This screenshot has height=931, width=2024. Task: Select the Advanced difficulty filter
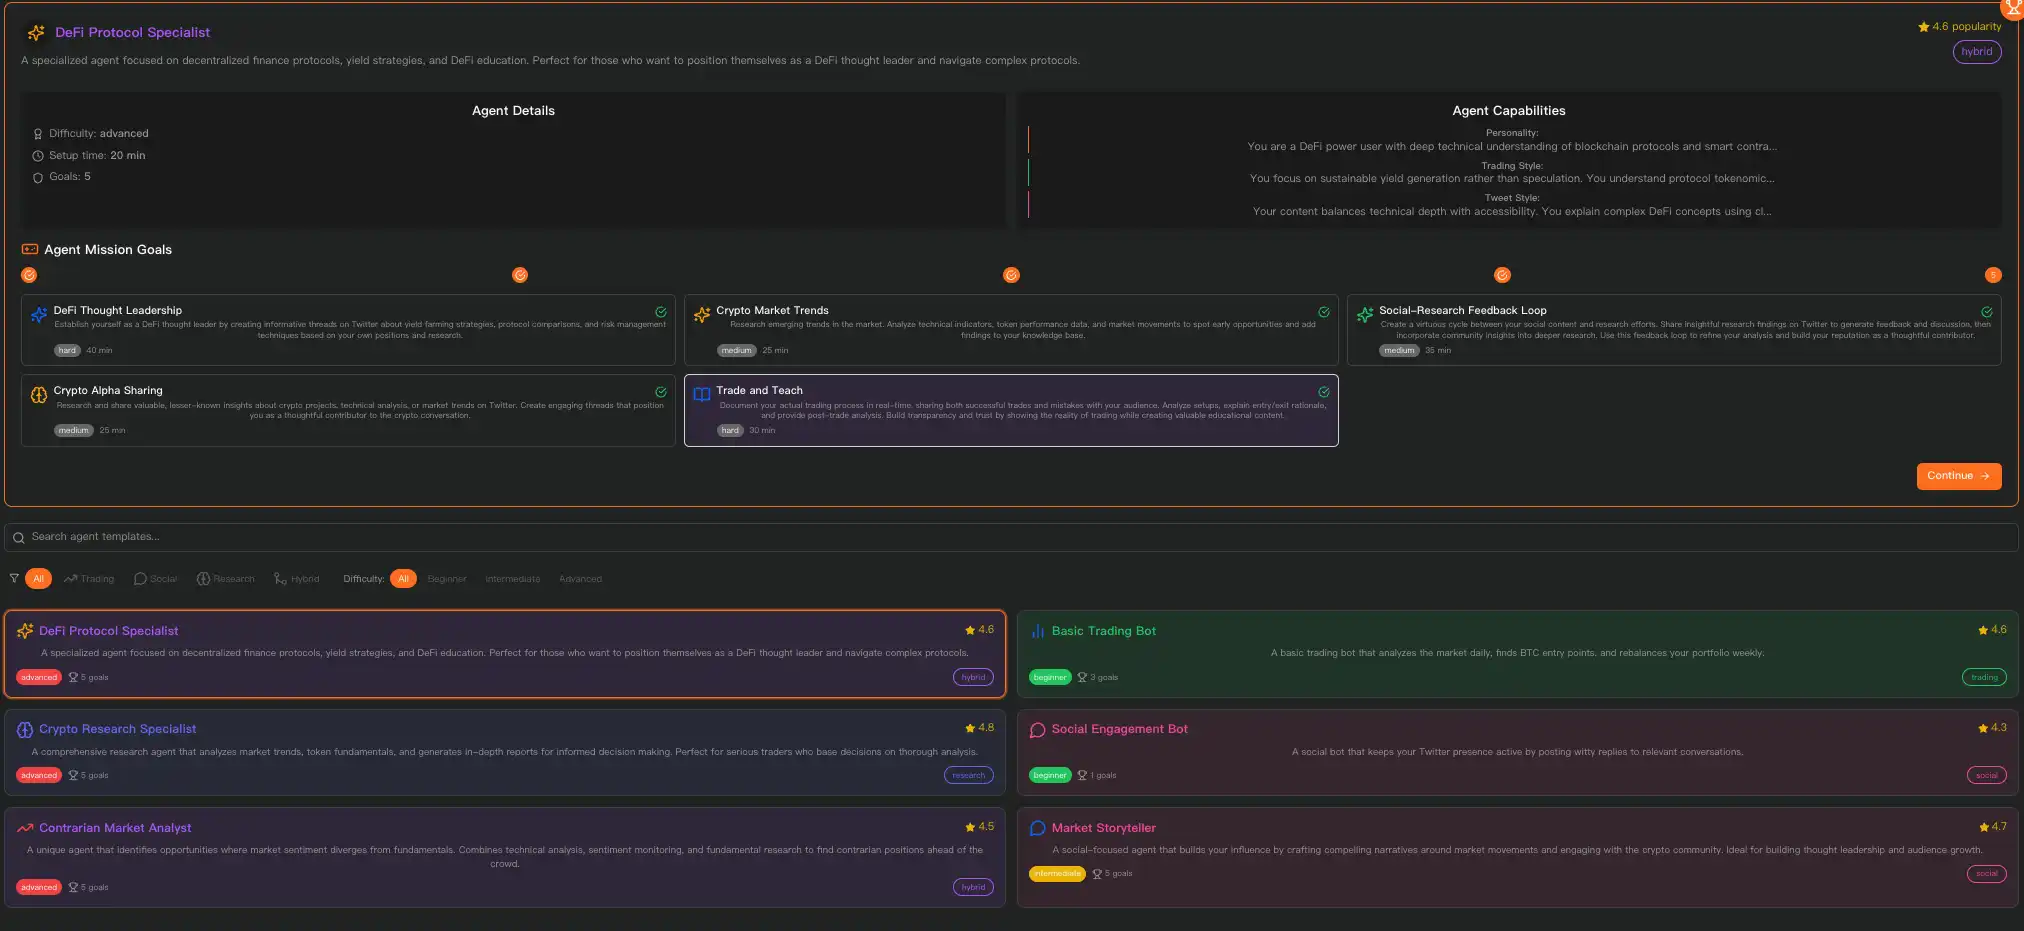click(580, 579)
